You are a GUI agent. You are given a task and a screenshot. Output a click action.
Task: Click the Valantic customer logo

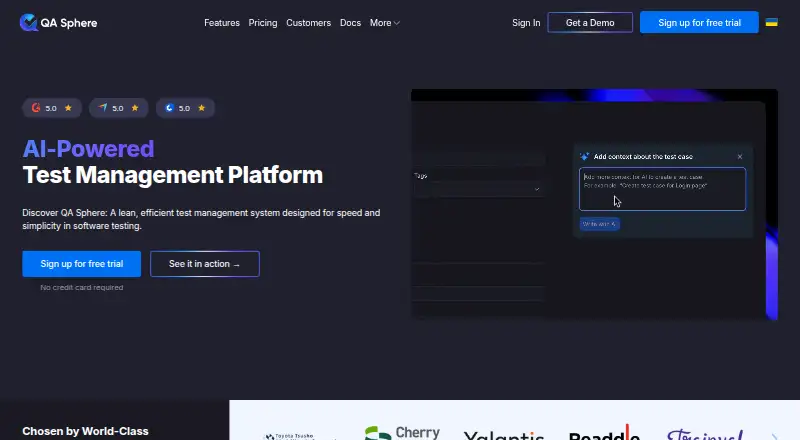[x=504, y=435]
